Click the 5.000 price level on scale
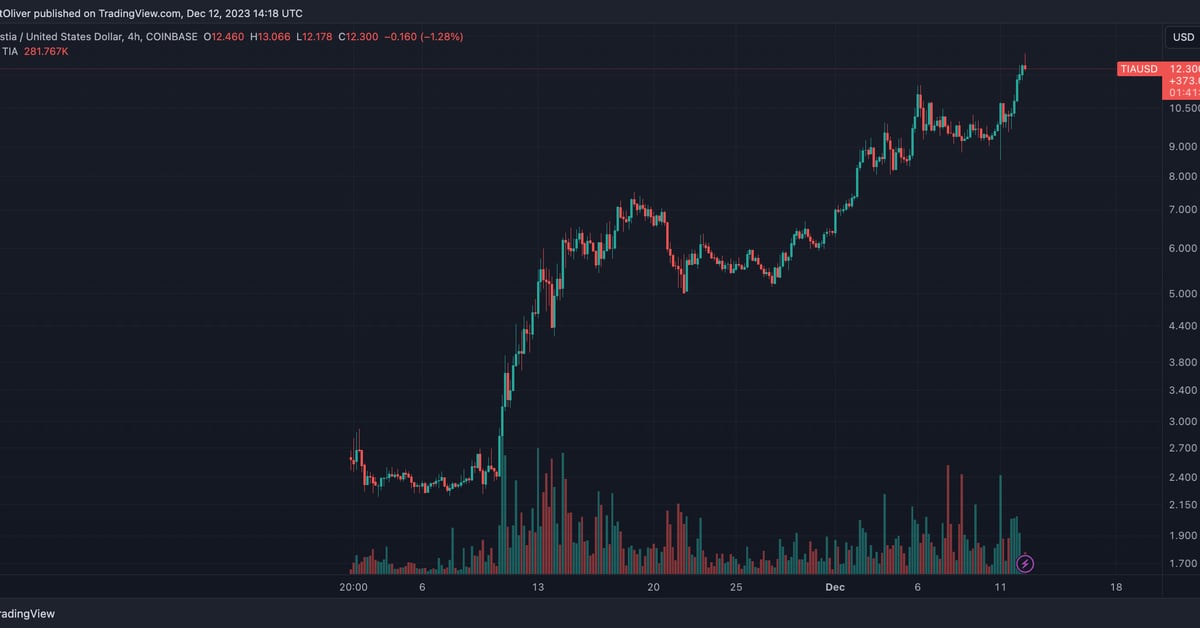The image size is (1200, 628). (1183, 293)
